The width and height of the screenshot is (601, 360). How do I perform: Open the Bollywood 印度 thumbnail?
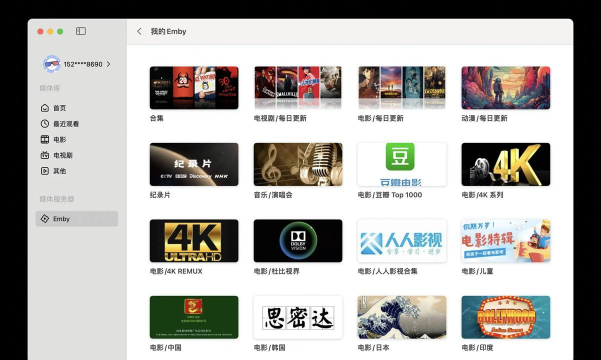click(506, 317)
